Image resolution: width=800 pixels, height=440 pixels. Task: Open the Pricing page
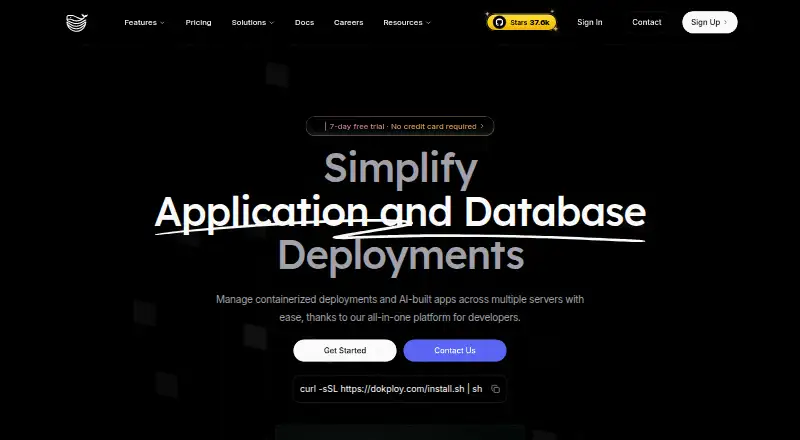pos(198,22)
